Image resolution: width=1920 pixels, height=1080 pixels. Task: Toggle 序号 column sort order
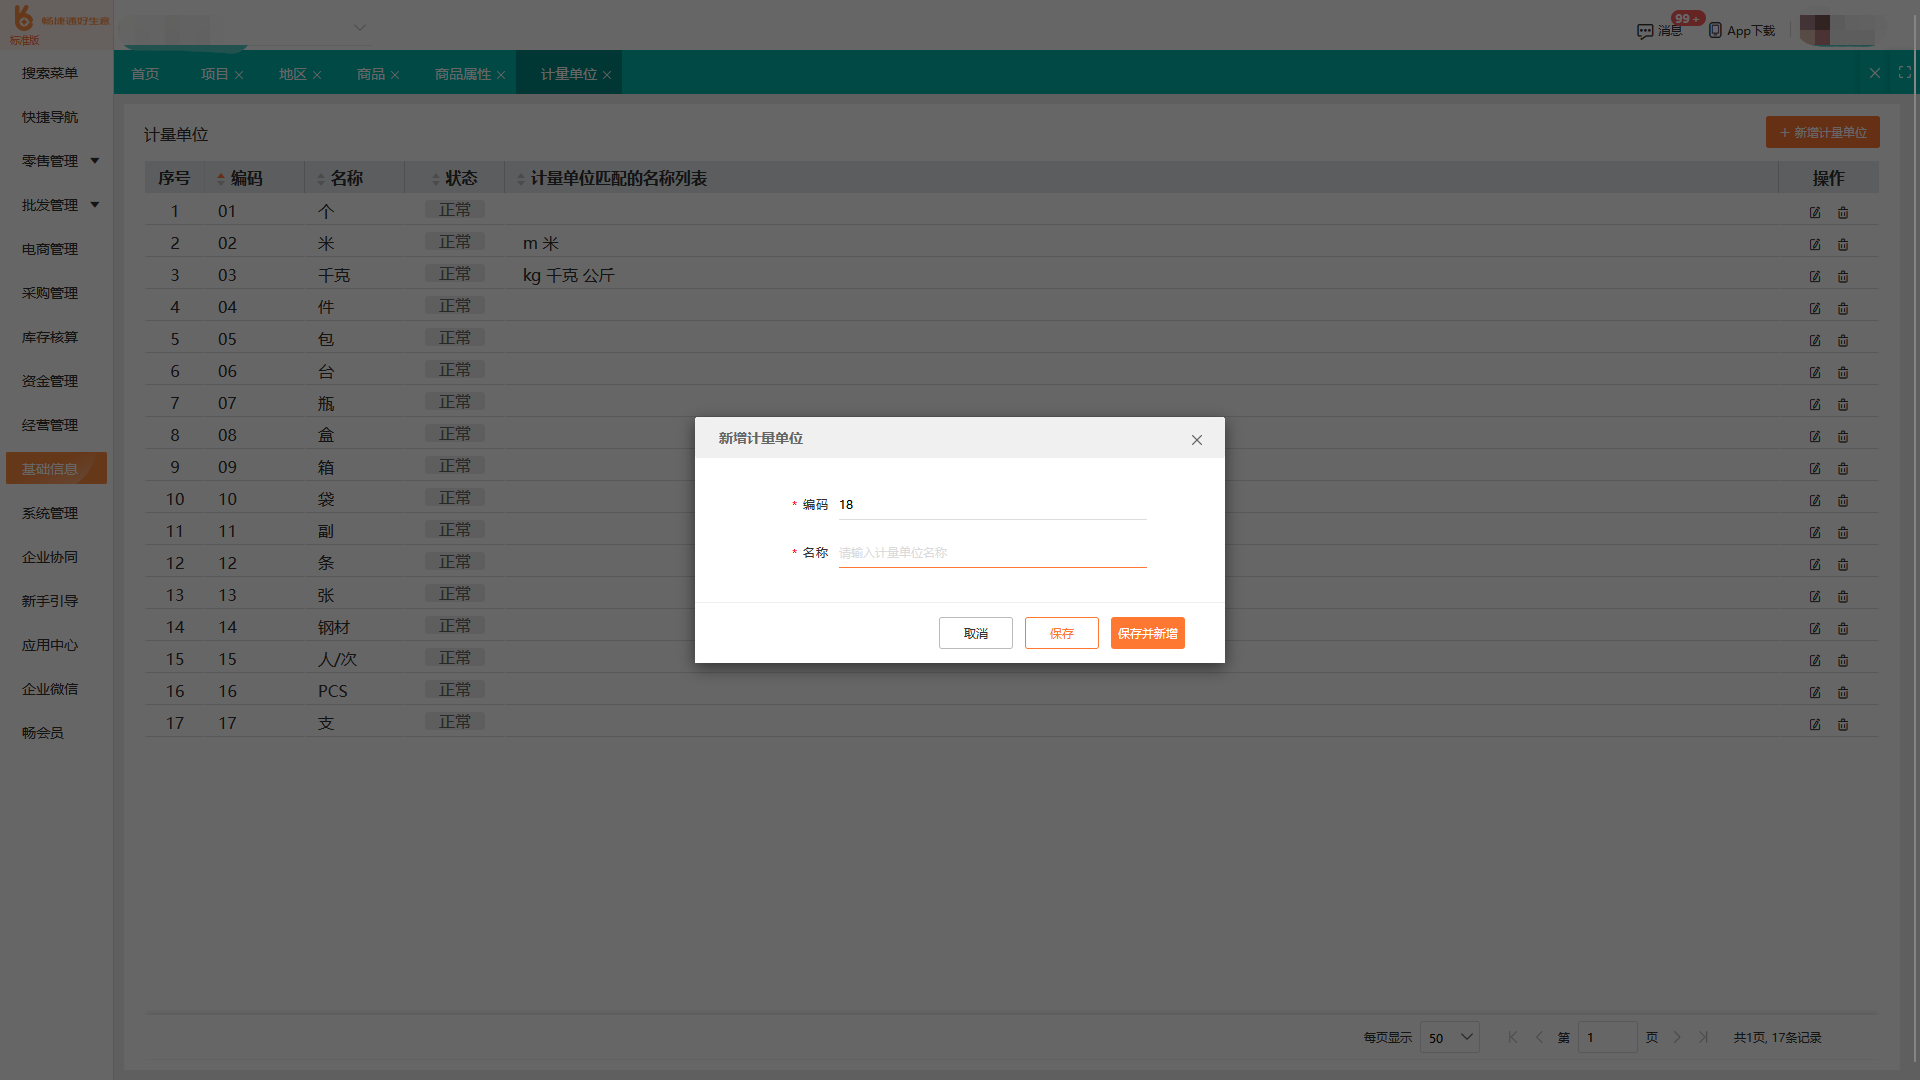pos(175,178)
